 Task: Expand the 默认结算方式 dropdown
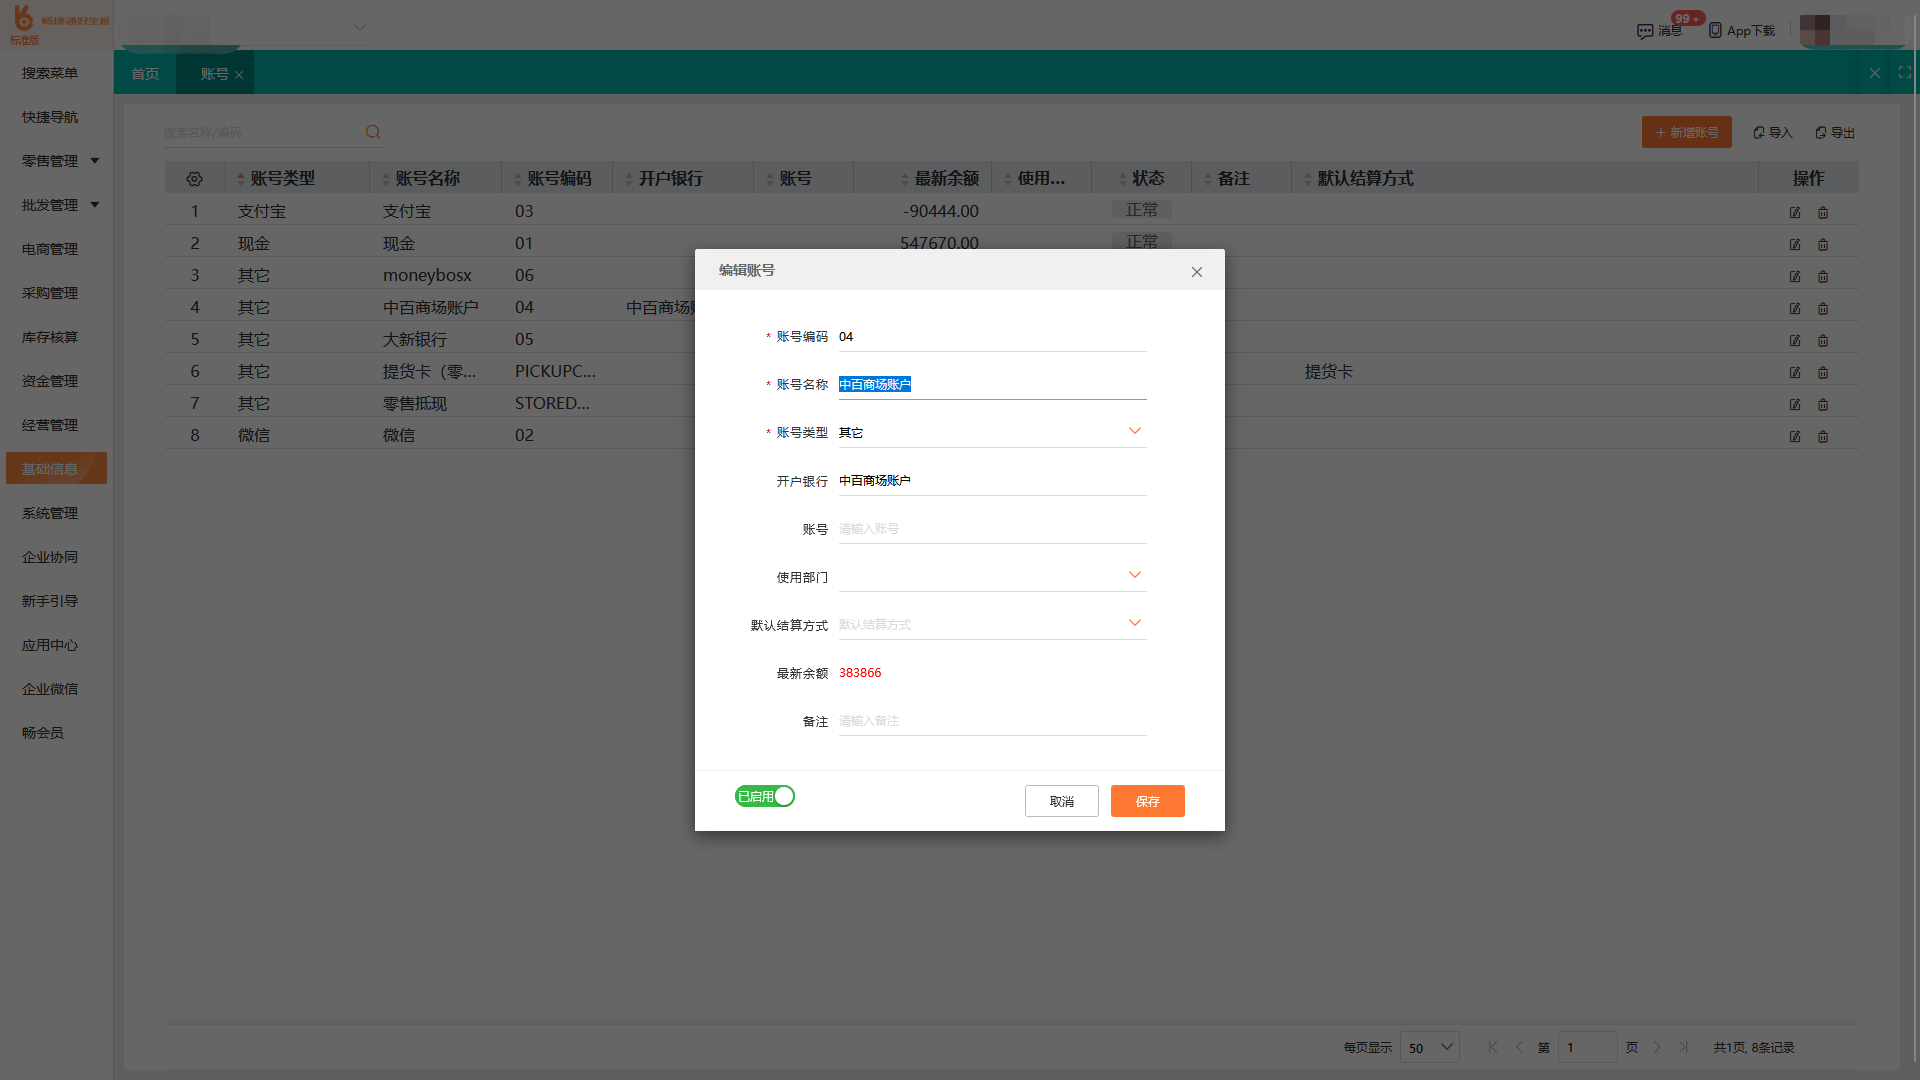1133,624
